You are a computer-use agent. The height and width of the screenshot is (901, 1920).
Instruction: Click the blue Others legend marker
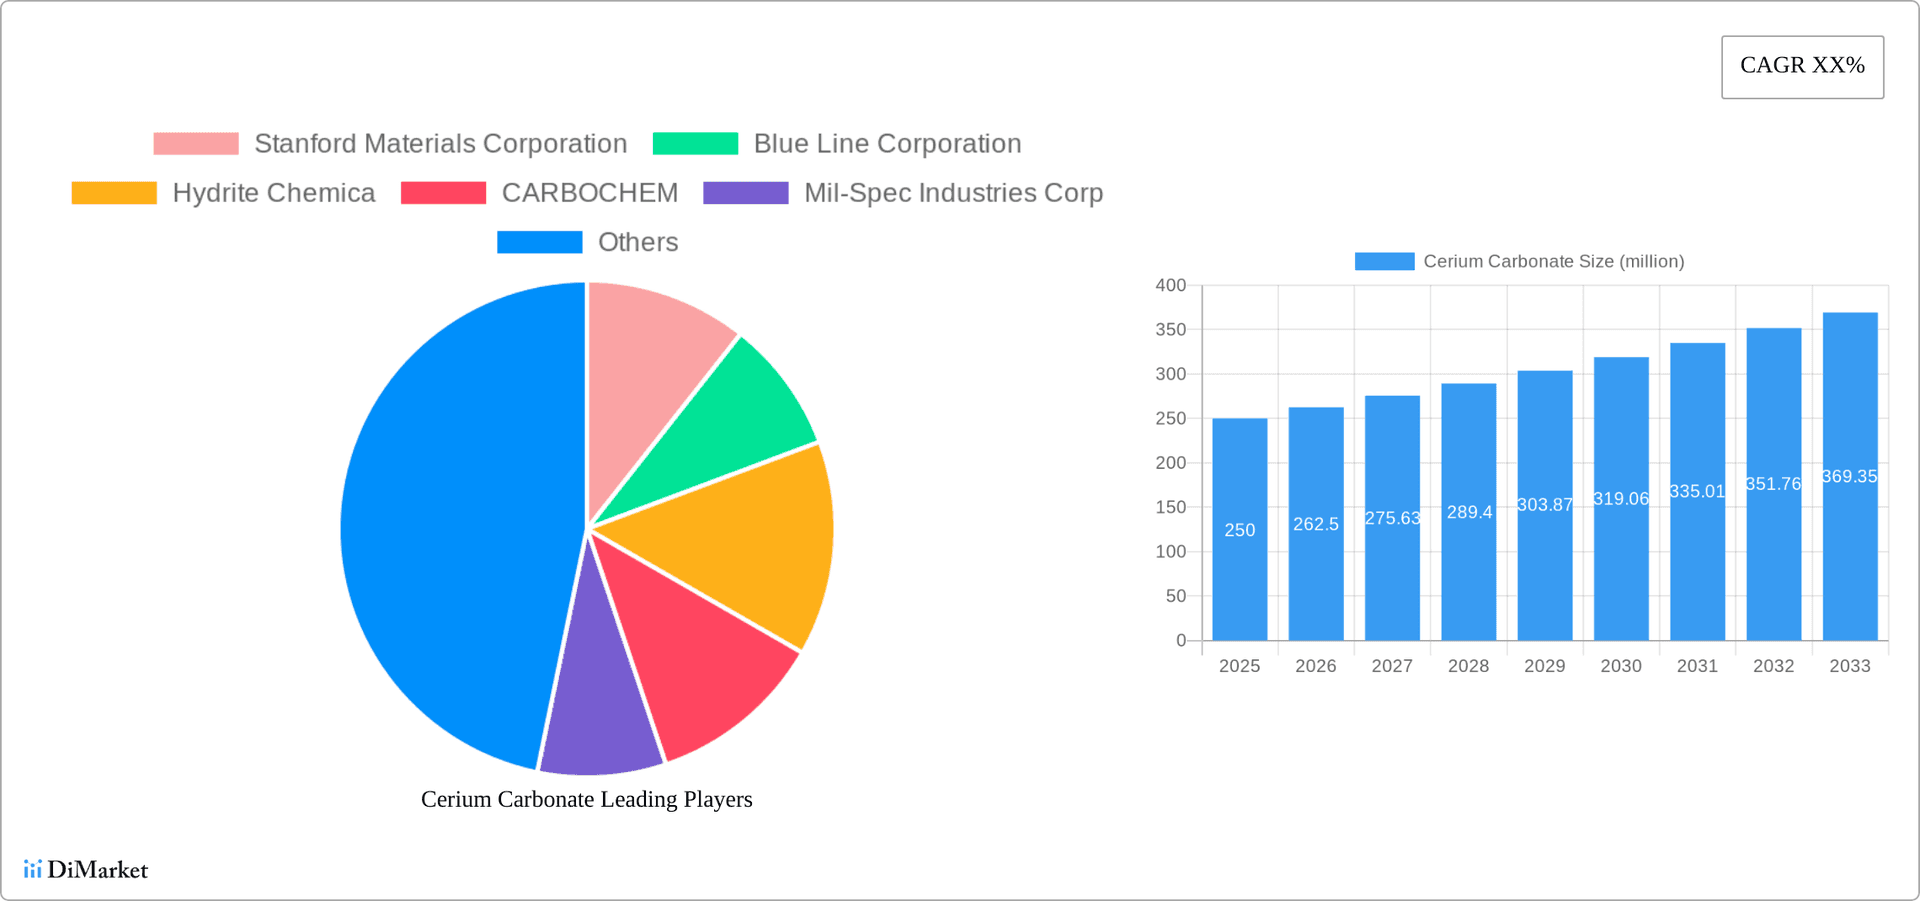tap(539, 241)
